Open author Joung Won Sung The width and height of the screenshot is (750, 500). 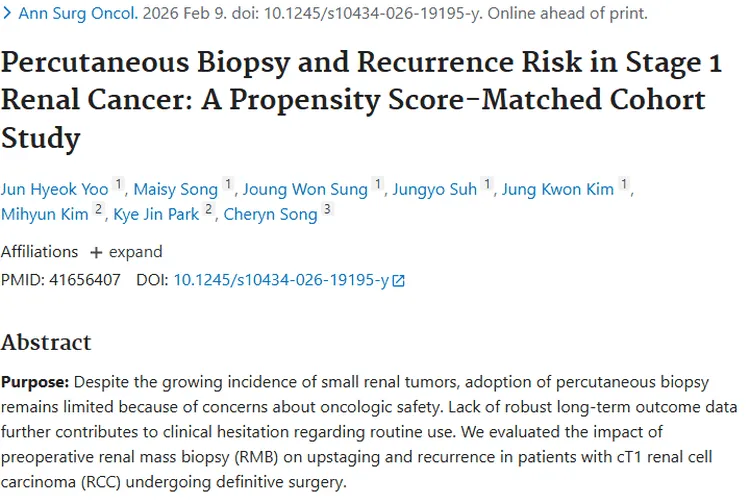click(305, 189)
